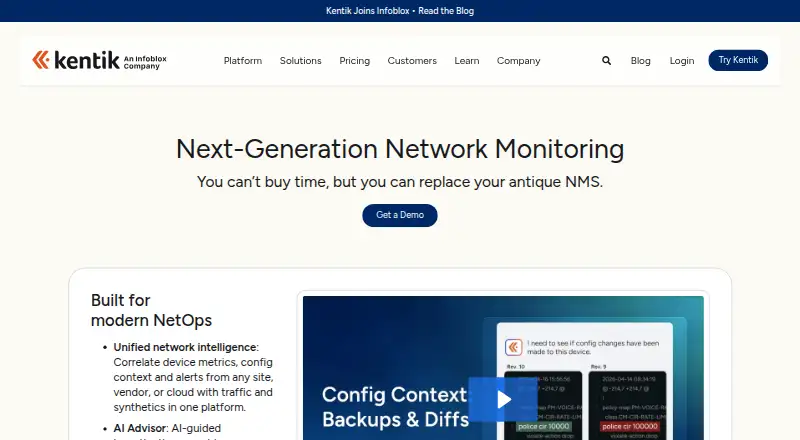Open the Learn menu
The image size is (800, 440).
coord(467,61)
